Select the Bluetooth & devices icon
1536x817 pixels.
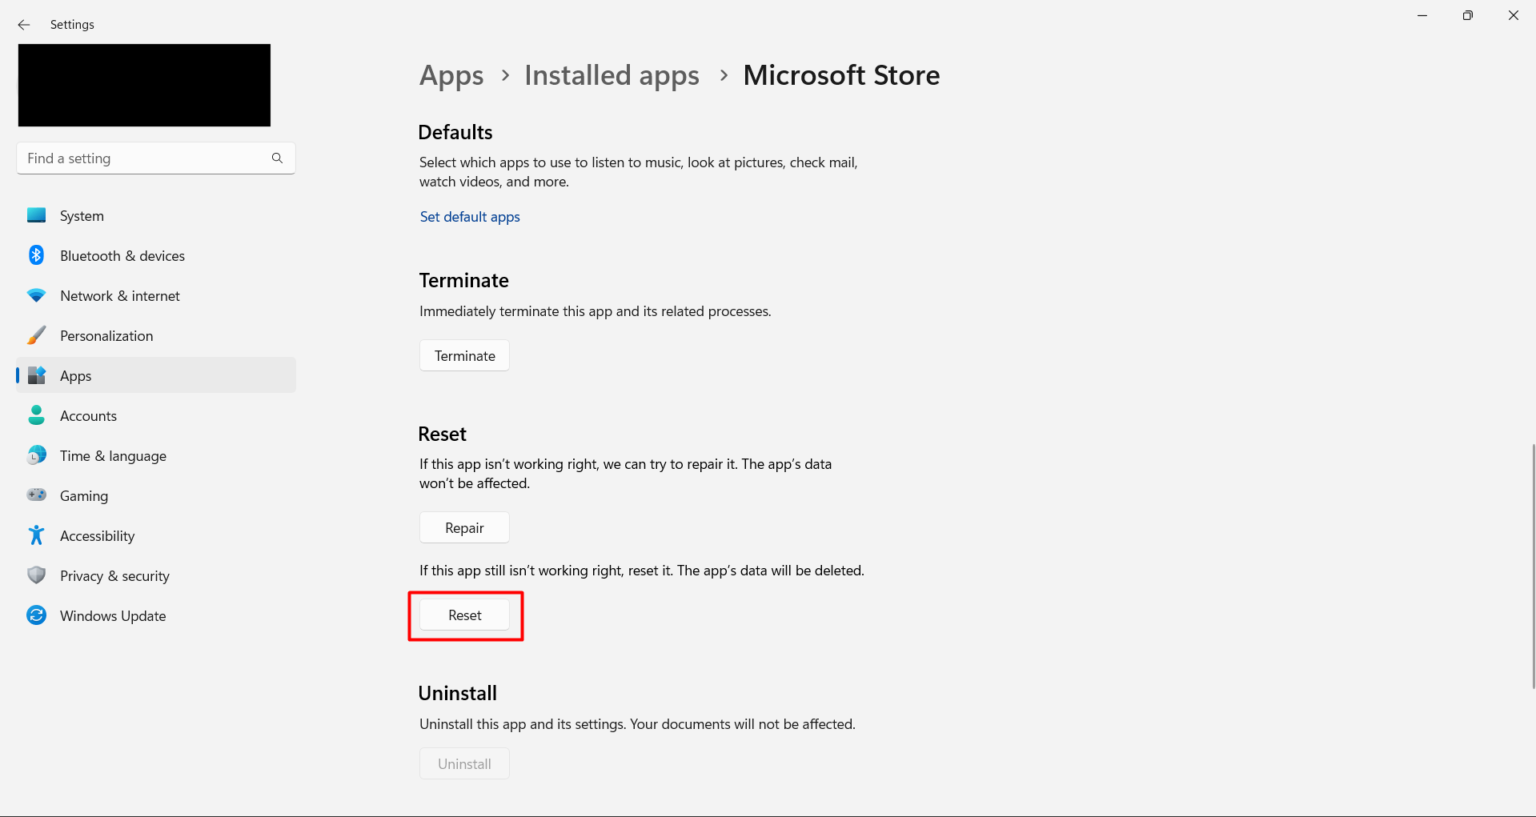click(36, 255)
